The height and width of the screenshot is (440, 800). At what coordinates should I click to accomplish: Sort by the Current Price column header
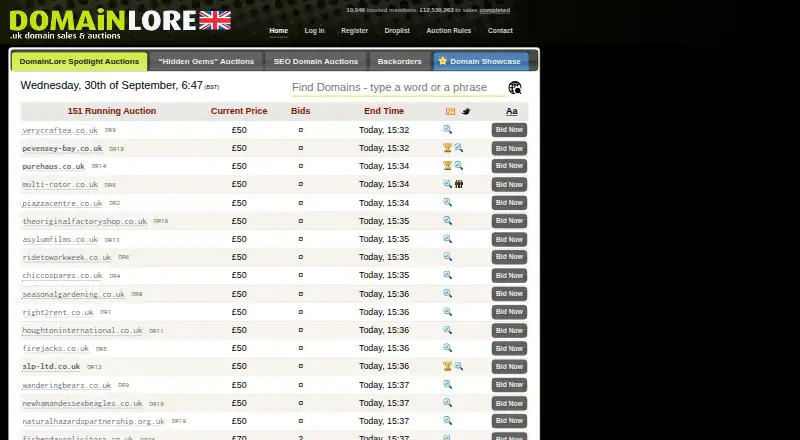pyautogui.click(x=239, y=111)
